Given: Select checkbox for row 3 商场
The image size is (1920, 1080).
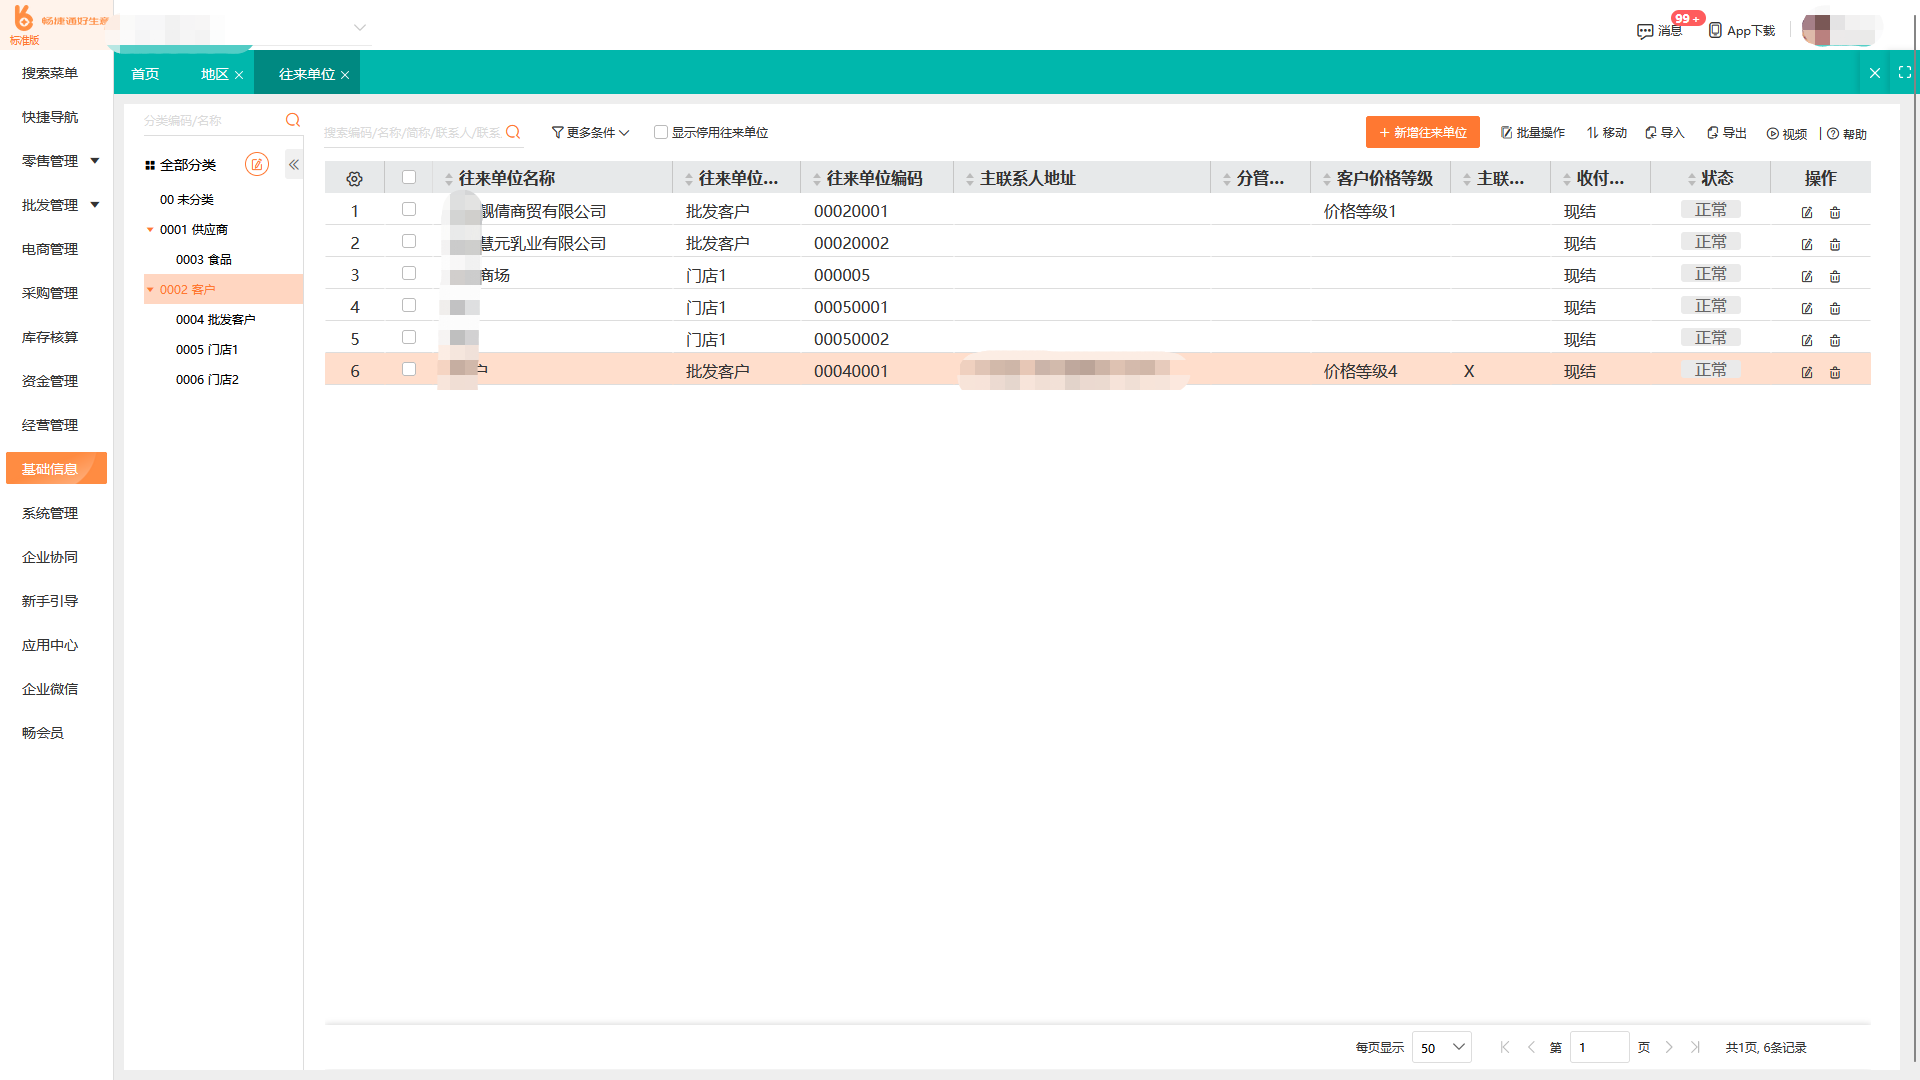Looking at the screenshot, I should pyautogui.click(x=410, y=274).
